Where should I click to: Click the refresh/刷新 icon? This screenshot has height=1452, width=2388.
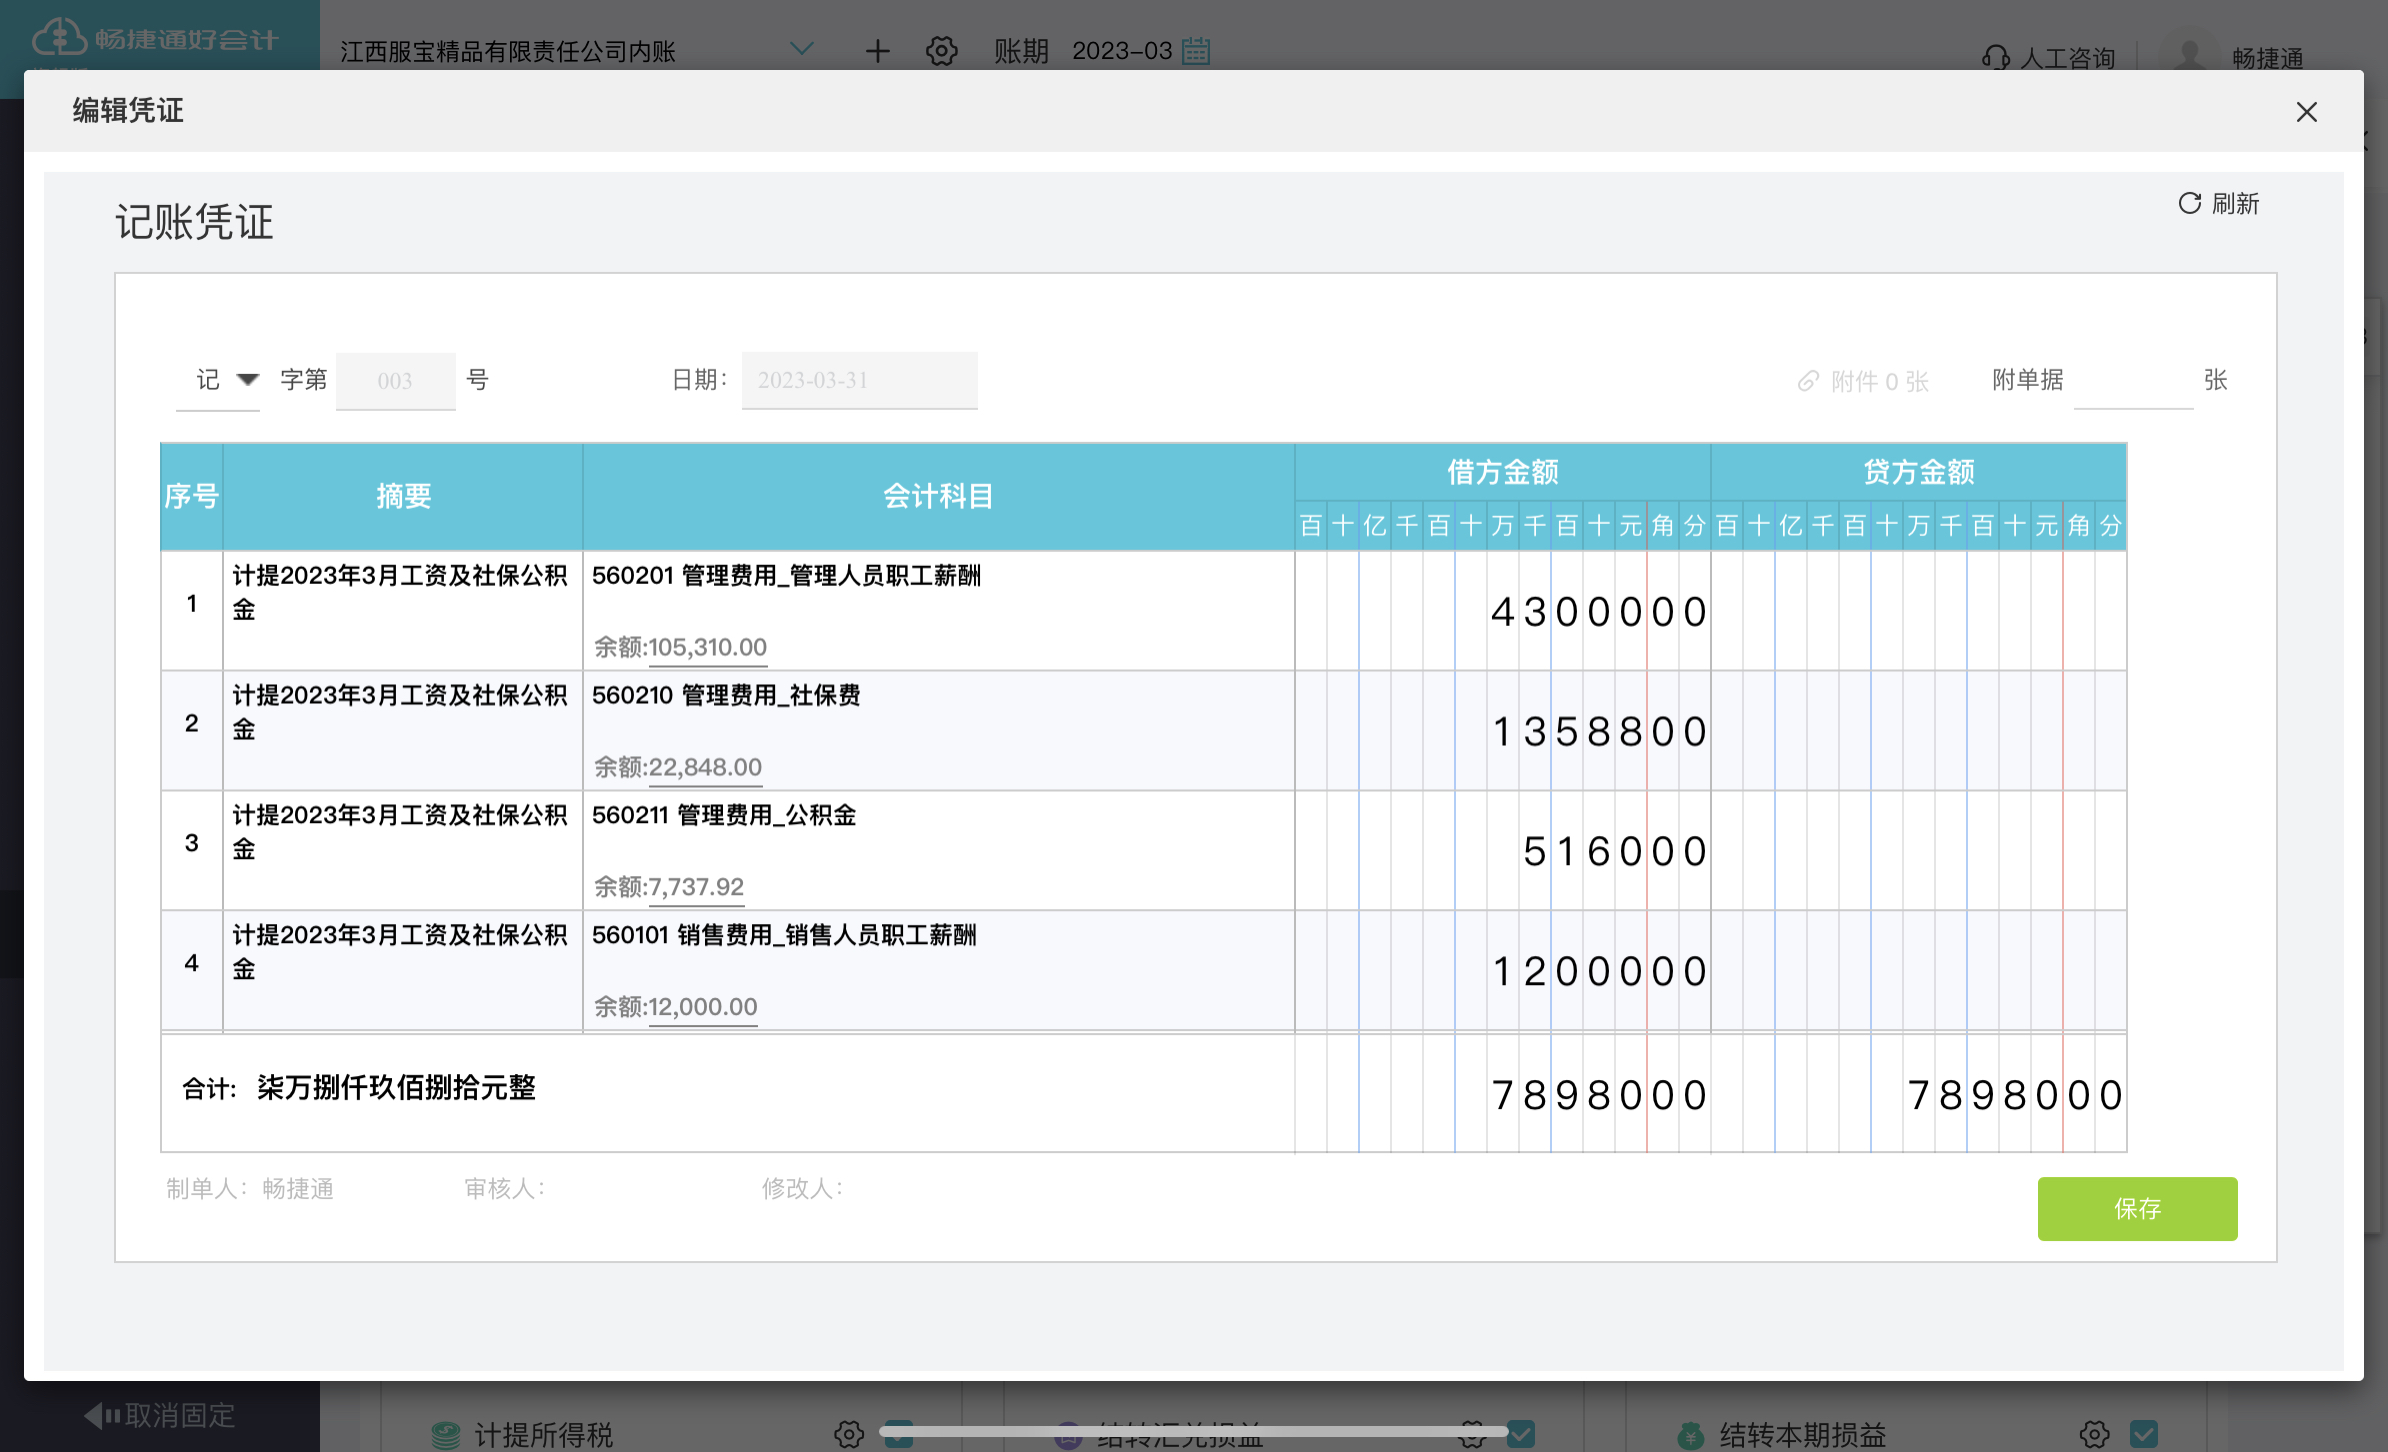coord(2190,203)
